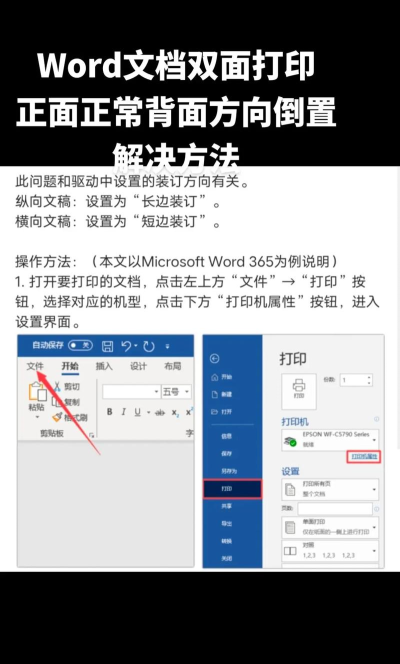
Task: Click the 页数 pages input field
Action: click(335, 509)
